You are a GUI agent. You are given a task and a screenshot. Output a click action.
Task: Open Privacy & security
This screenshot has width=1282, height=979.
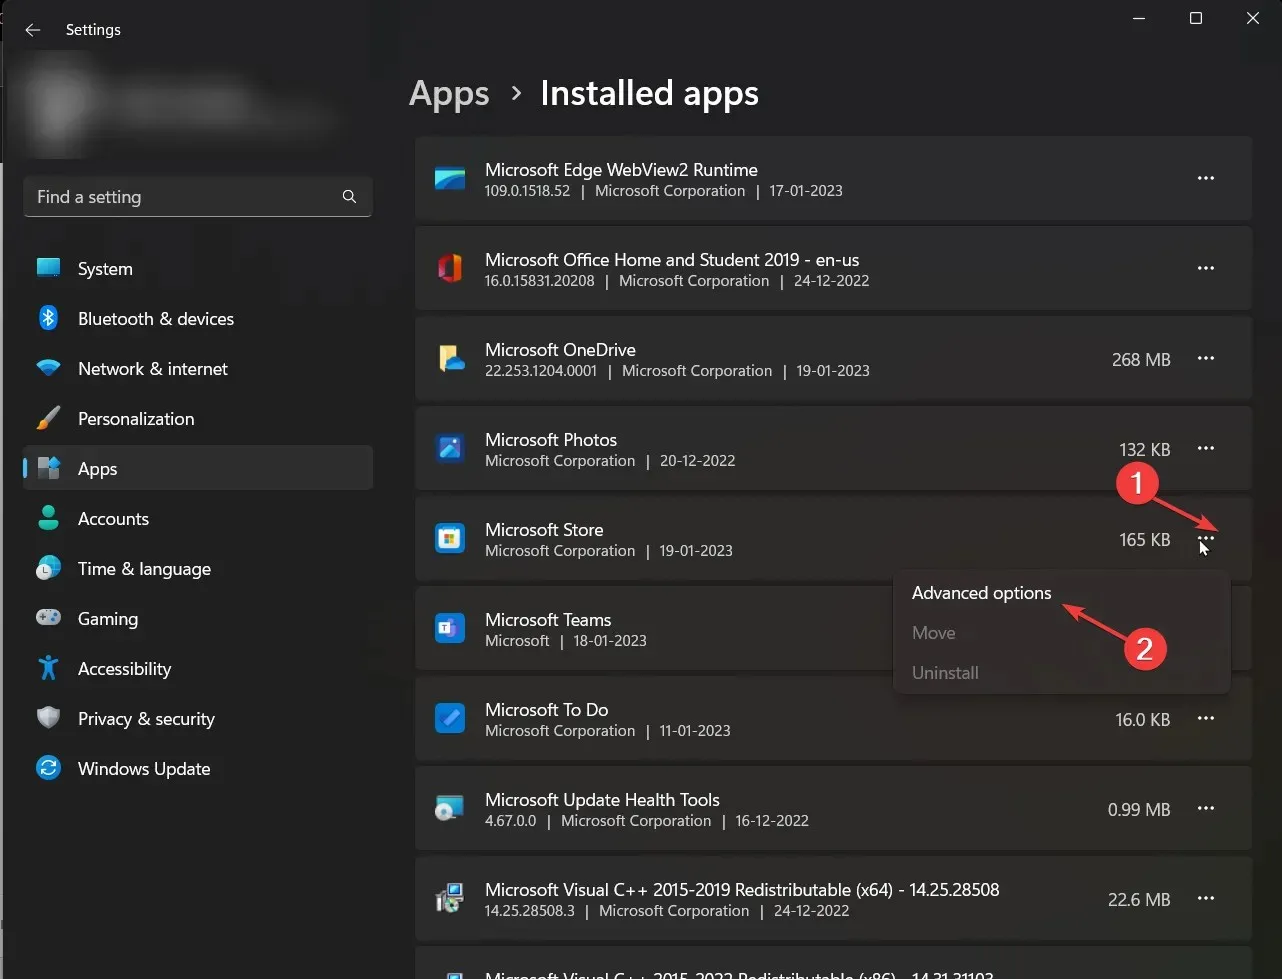[x=198, y=719]
